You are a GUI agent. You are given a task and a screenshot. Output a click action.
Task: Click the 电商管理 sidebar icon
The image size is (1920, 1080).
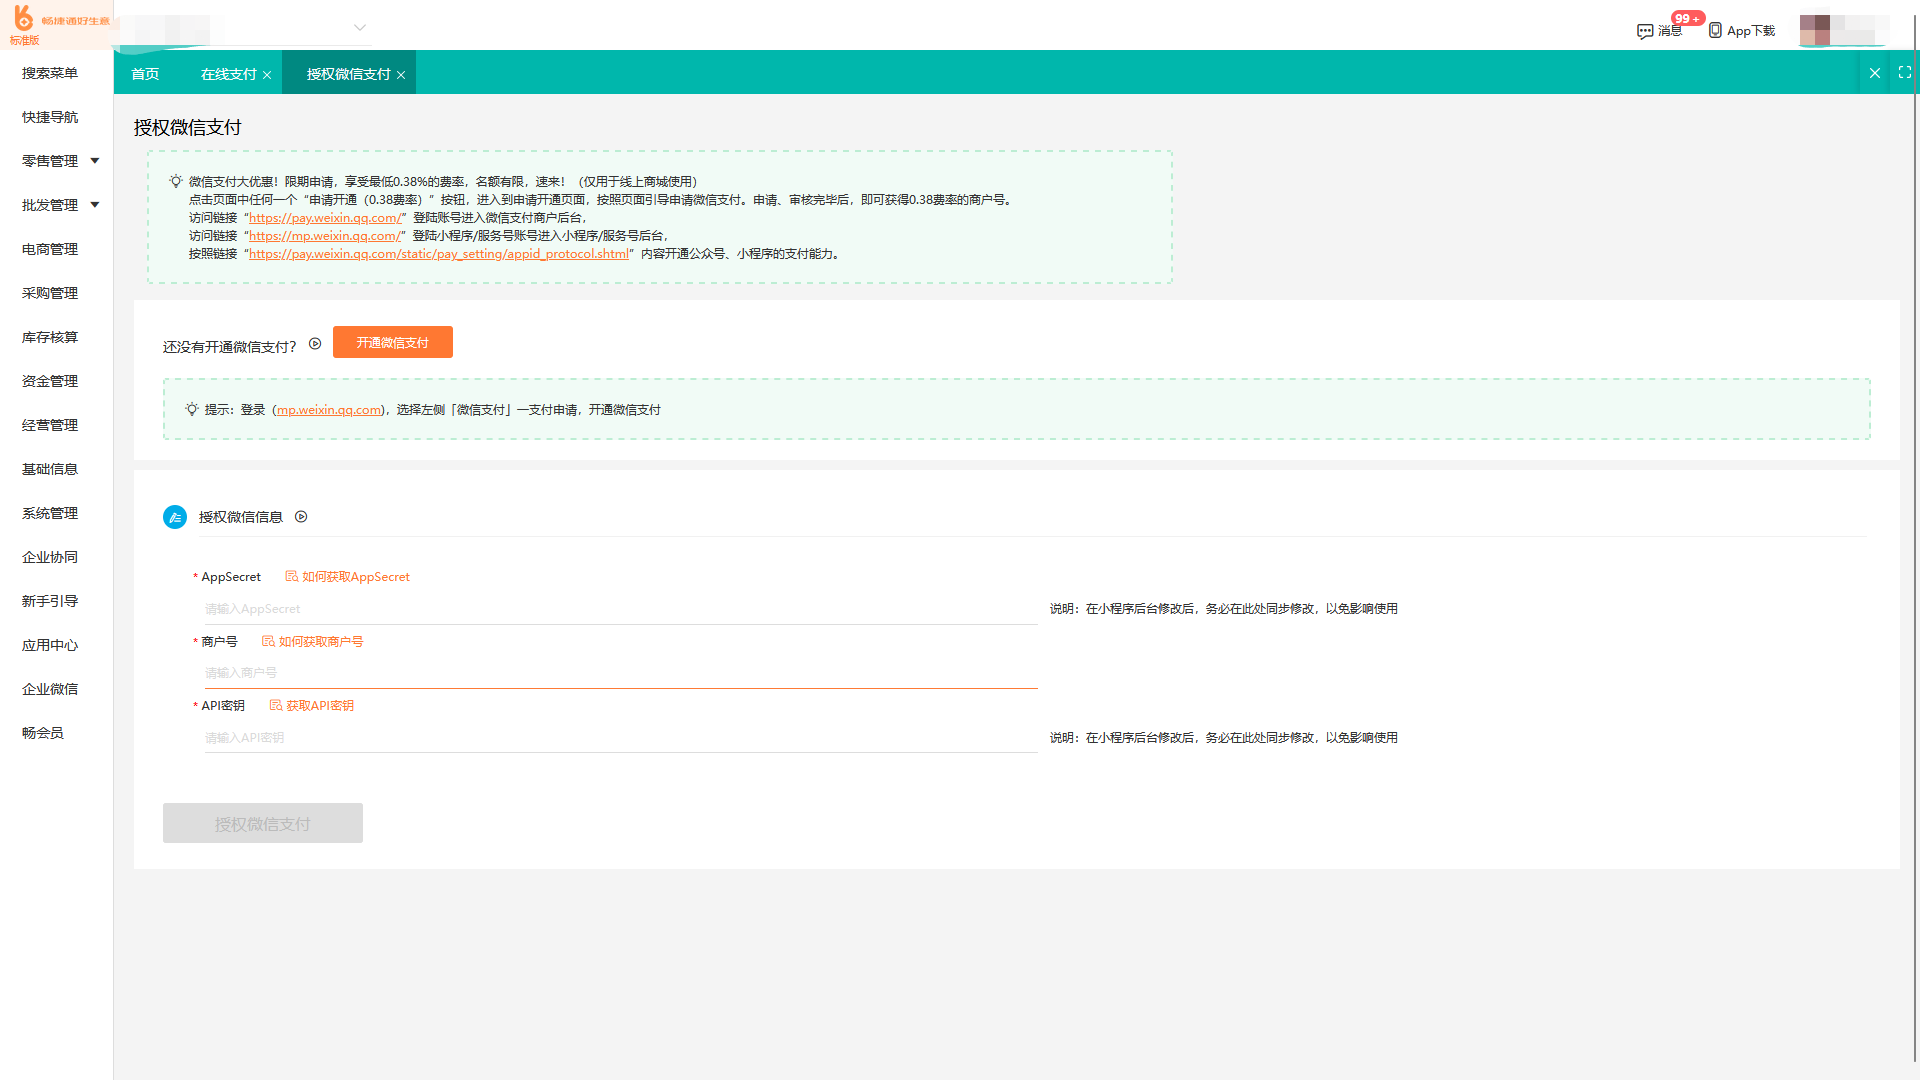[50, 249]
